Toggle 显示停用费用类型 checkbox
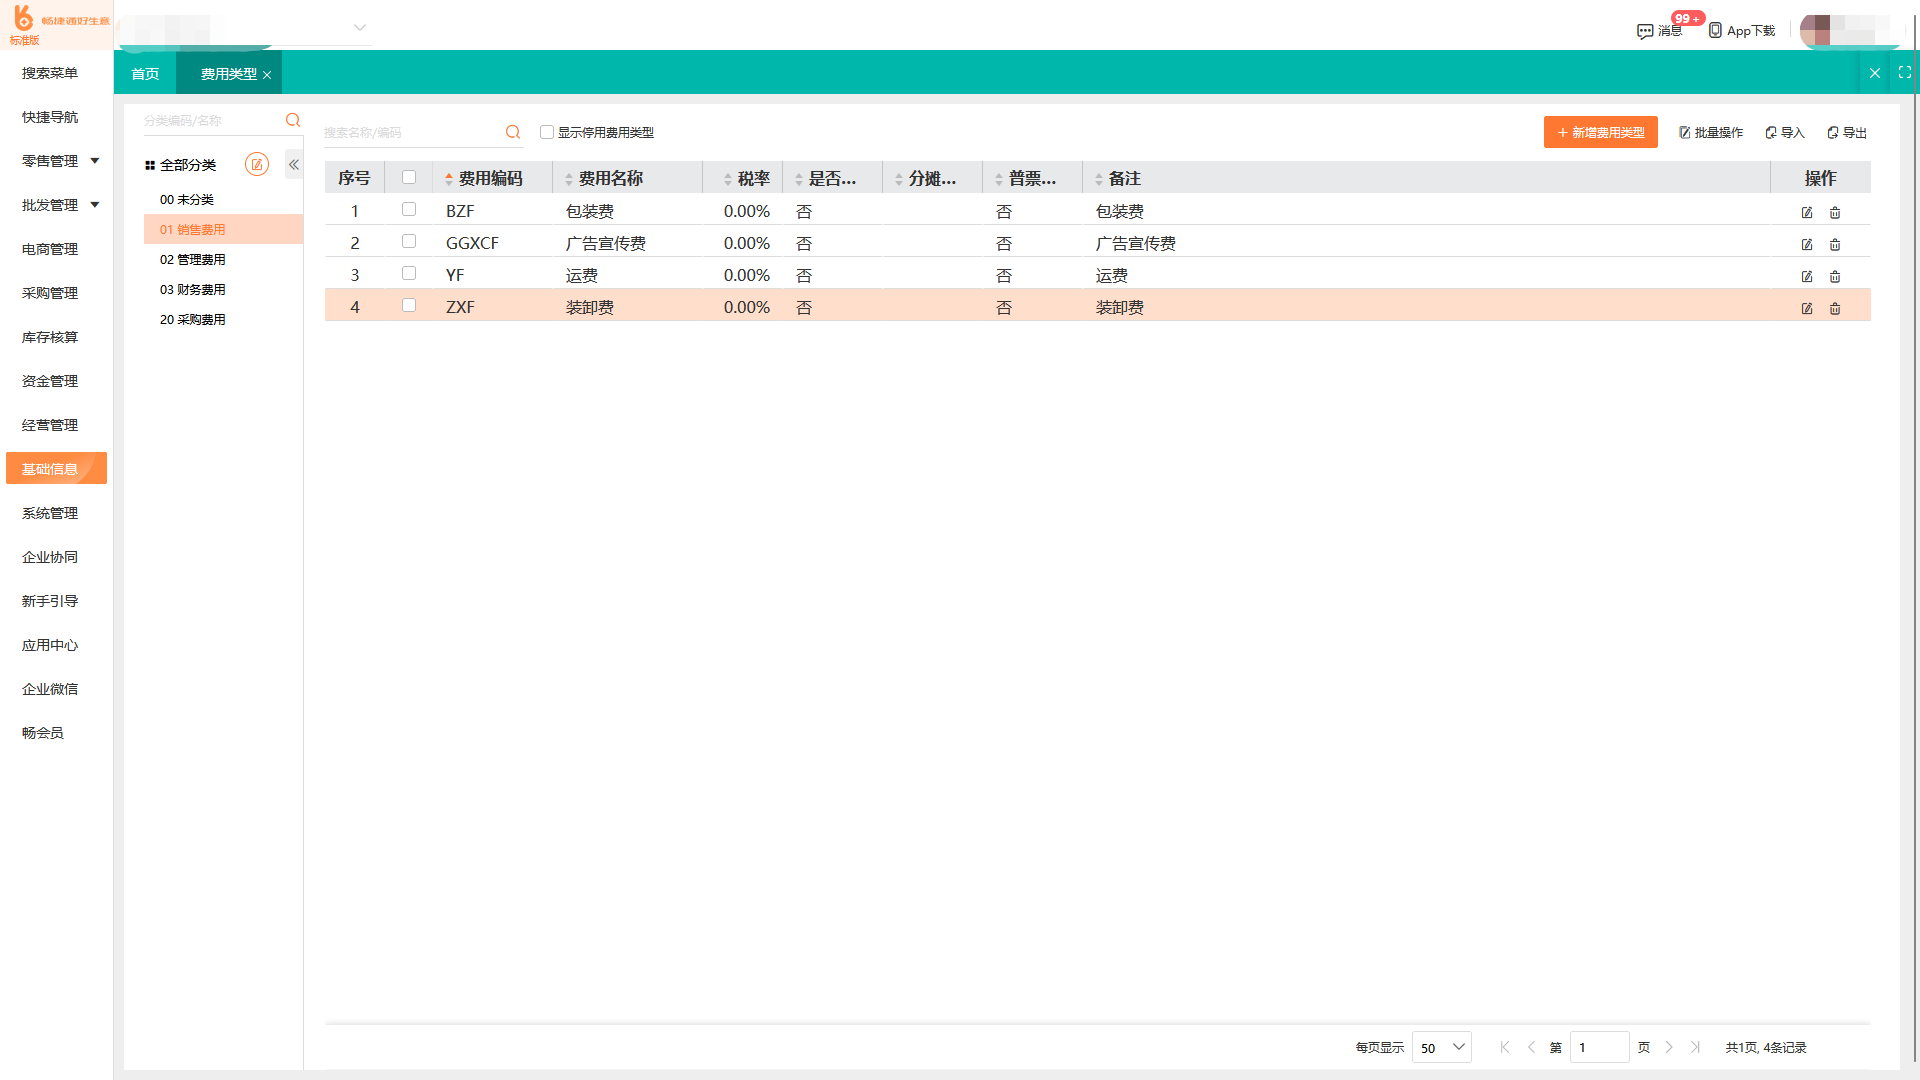The height and width of the screenshot is (1080, 1920). pos(546,132)
